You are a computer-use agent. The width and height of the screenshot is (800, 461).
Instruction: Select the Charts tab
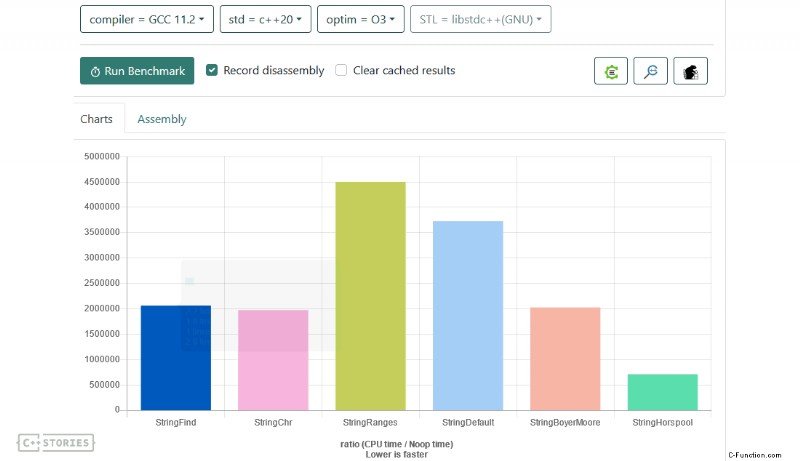tap(96, 119)
